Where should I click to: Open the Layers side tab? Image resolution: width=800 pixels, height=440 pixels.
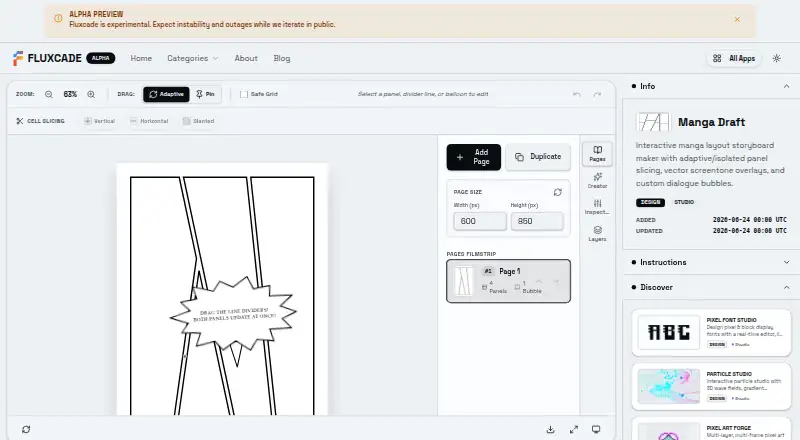point(597,233)
